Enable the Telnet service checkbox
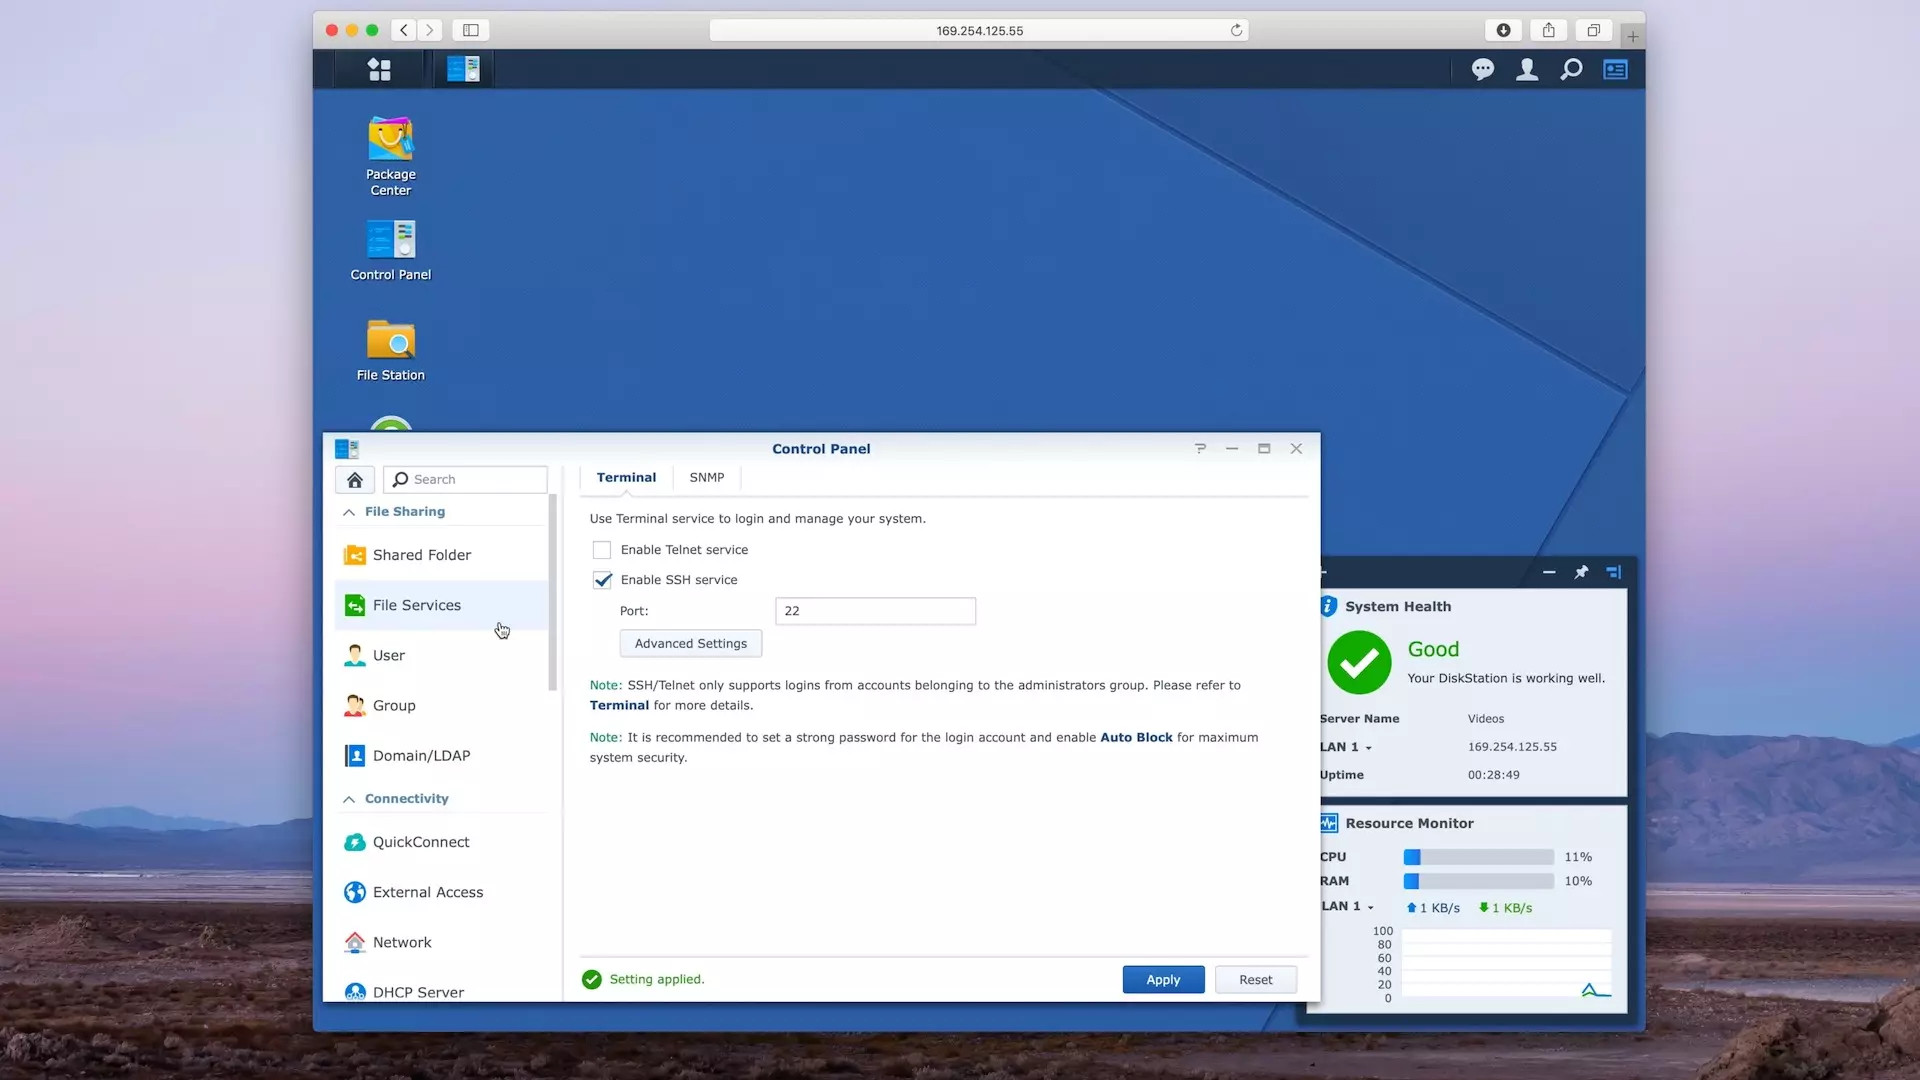This screenshot has width=1920, height=1080. click(600, 550)
